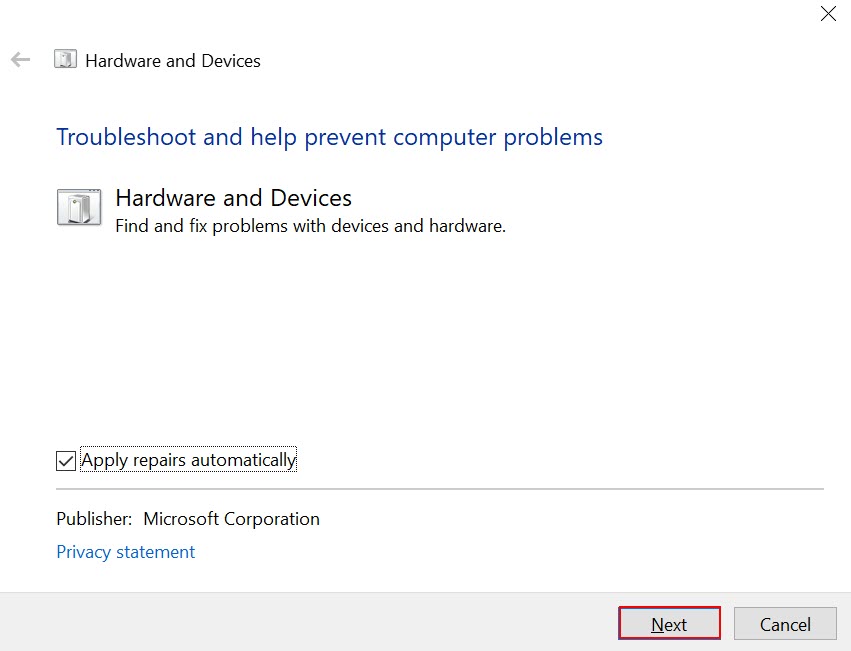Click the large Hardware and Devices troubleshooter icon

pyautogui.click(x=79, y=207)
